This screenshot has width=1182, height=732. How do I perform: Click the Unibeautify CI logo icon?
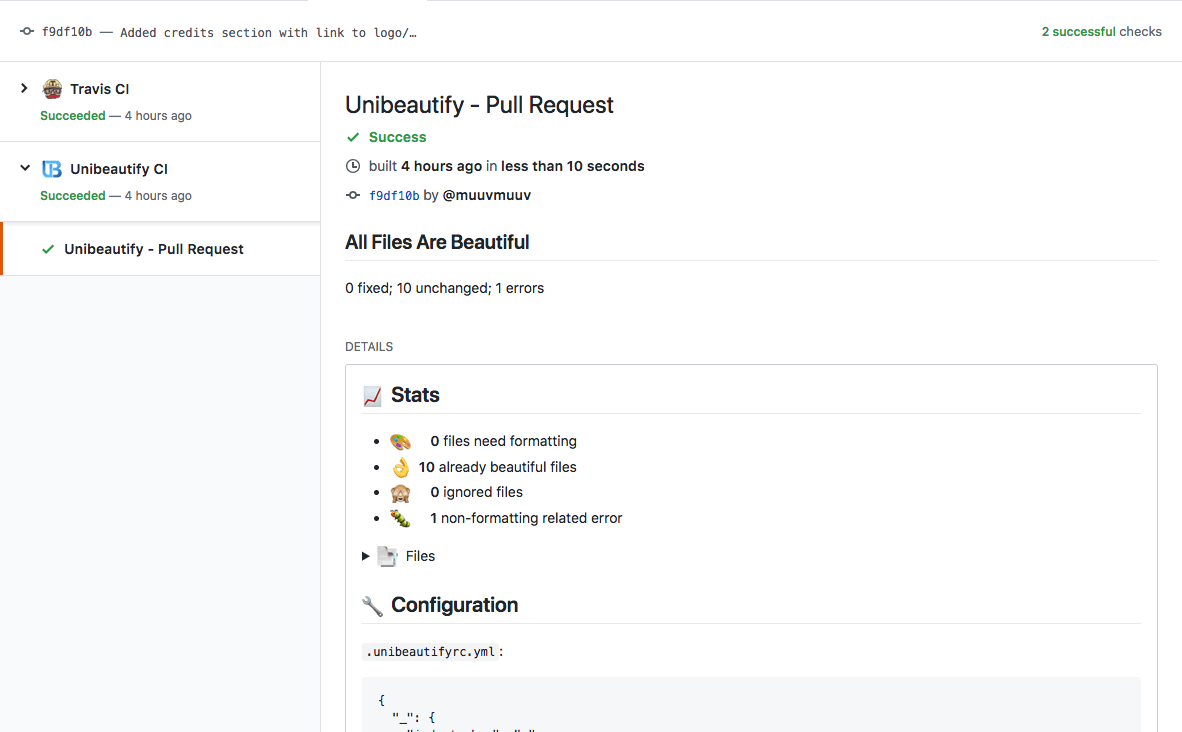point(52,169)
